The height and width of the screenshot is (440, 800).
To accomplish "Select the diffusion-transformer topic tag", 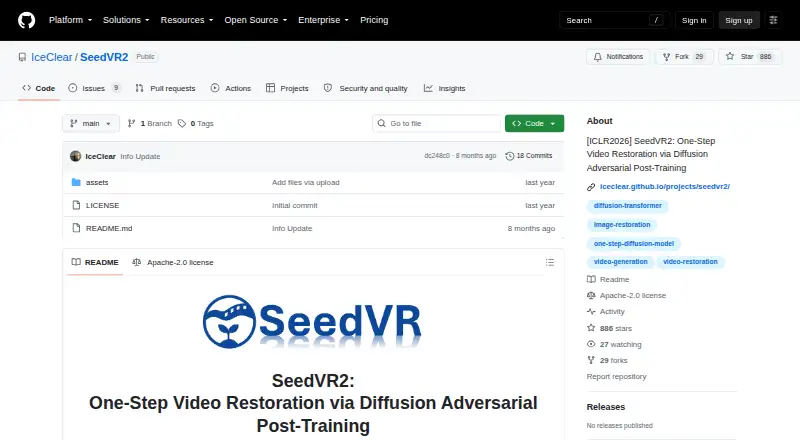I will pyautogui.click(x=628, y=206).
